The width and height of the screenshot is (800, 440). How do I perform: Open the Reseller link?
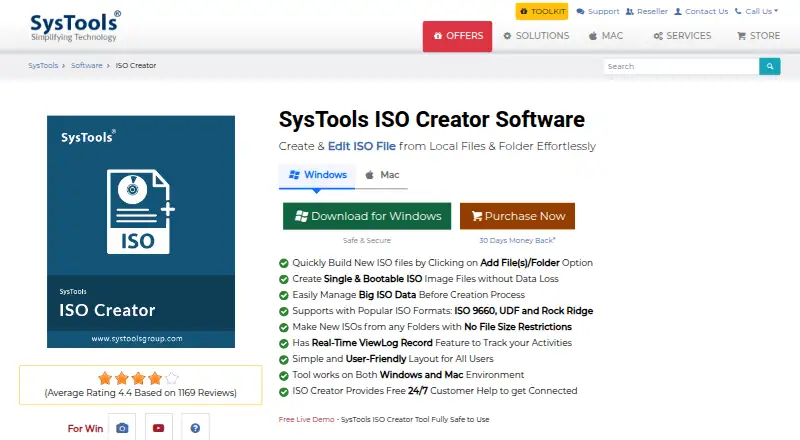pos(646,11)
